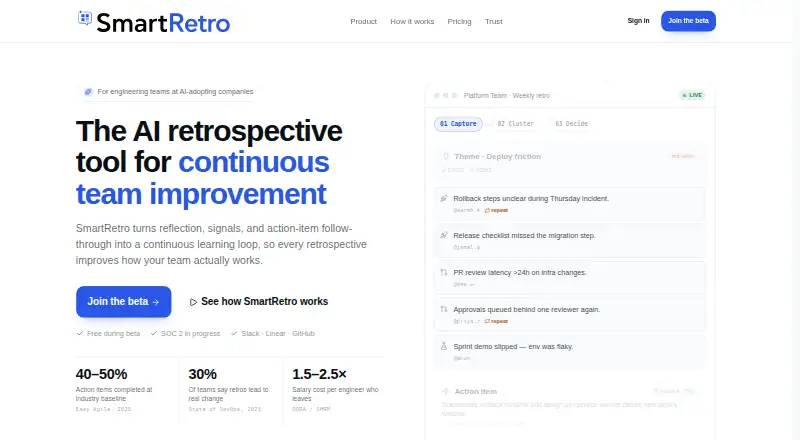Switch to the 02 Cluster tab
800x440 pixels.
tap(515, 124)
